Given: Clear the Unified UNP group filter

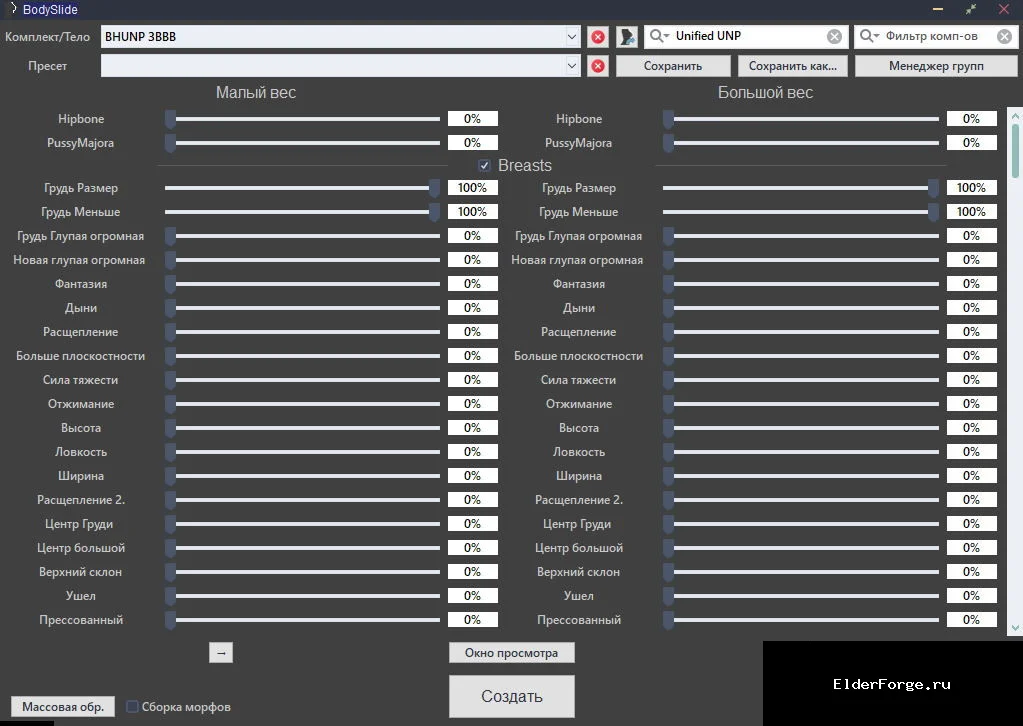Looking at the screenshot, I should [x=834, y=37].
